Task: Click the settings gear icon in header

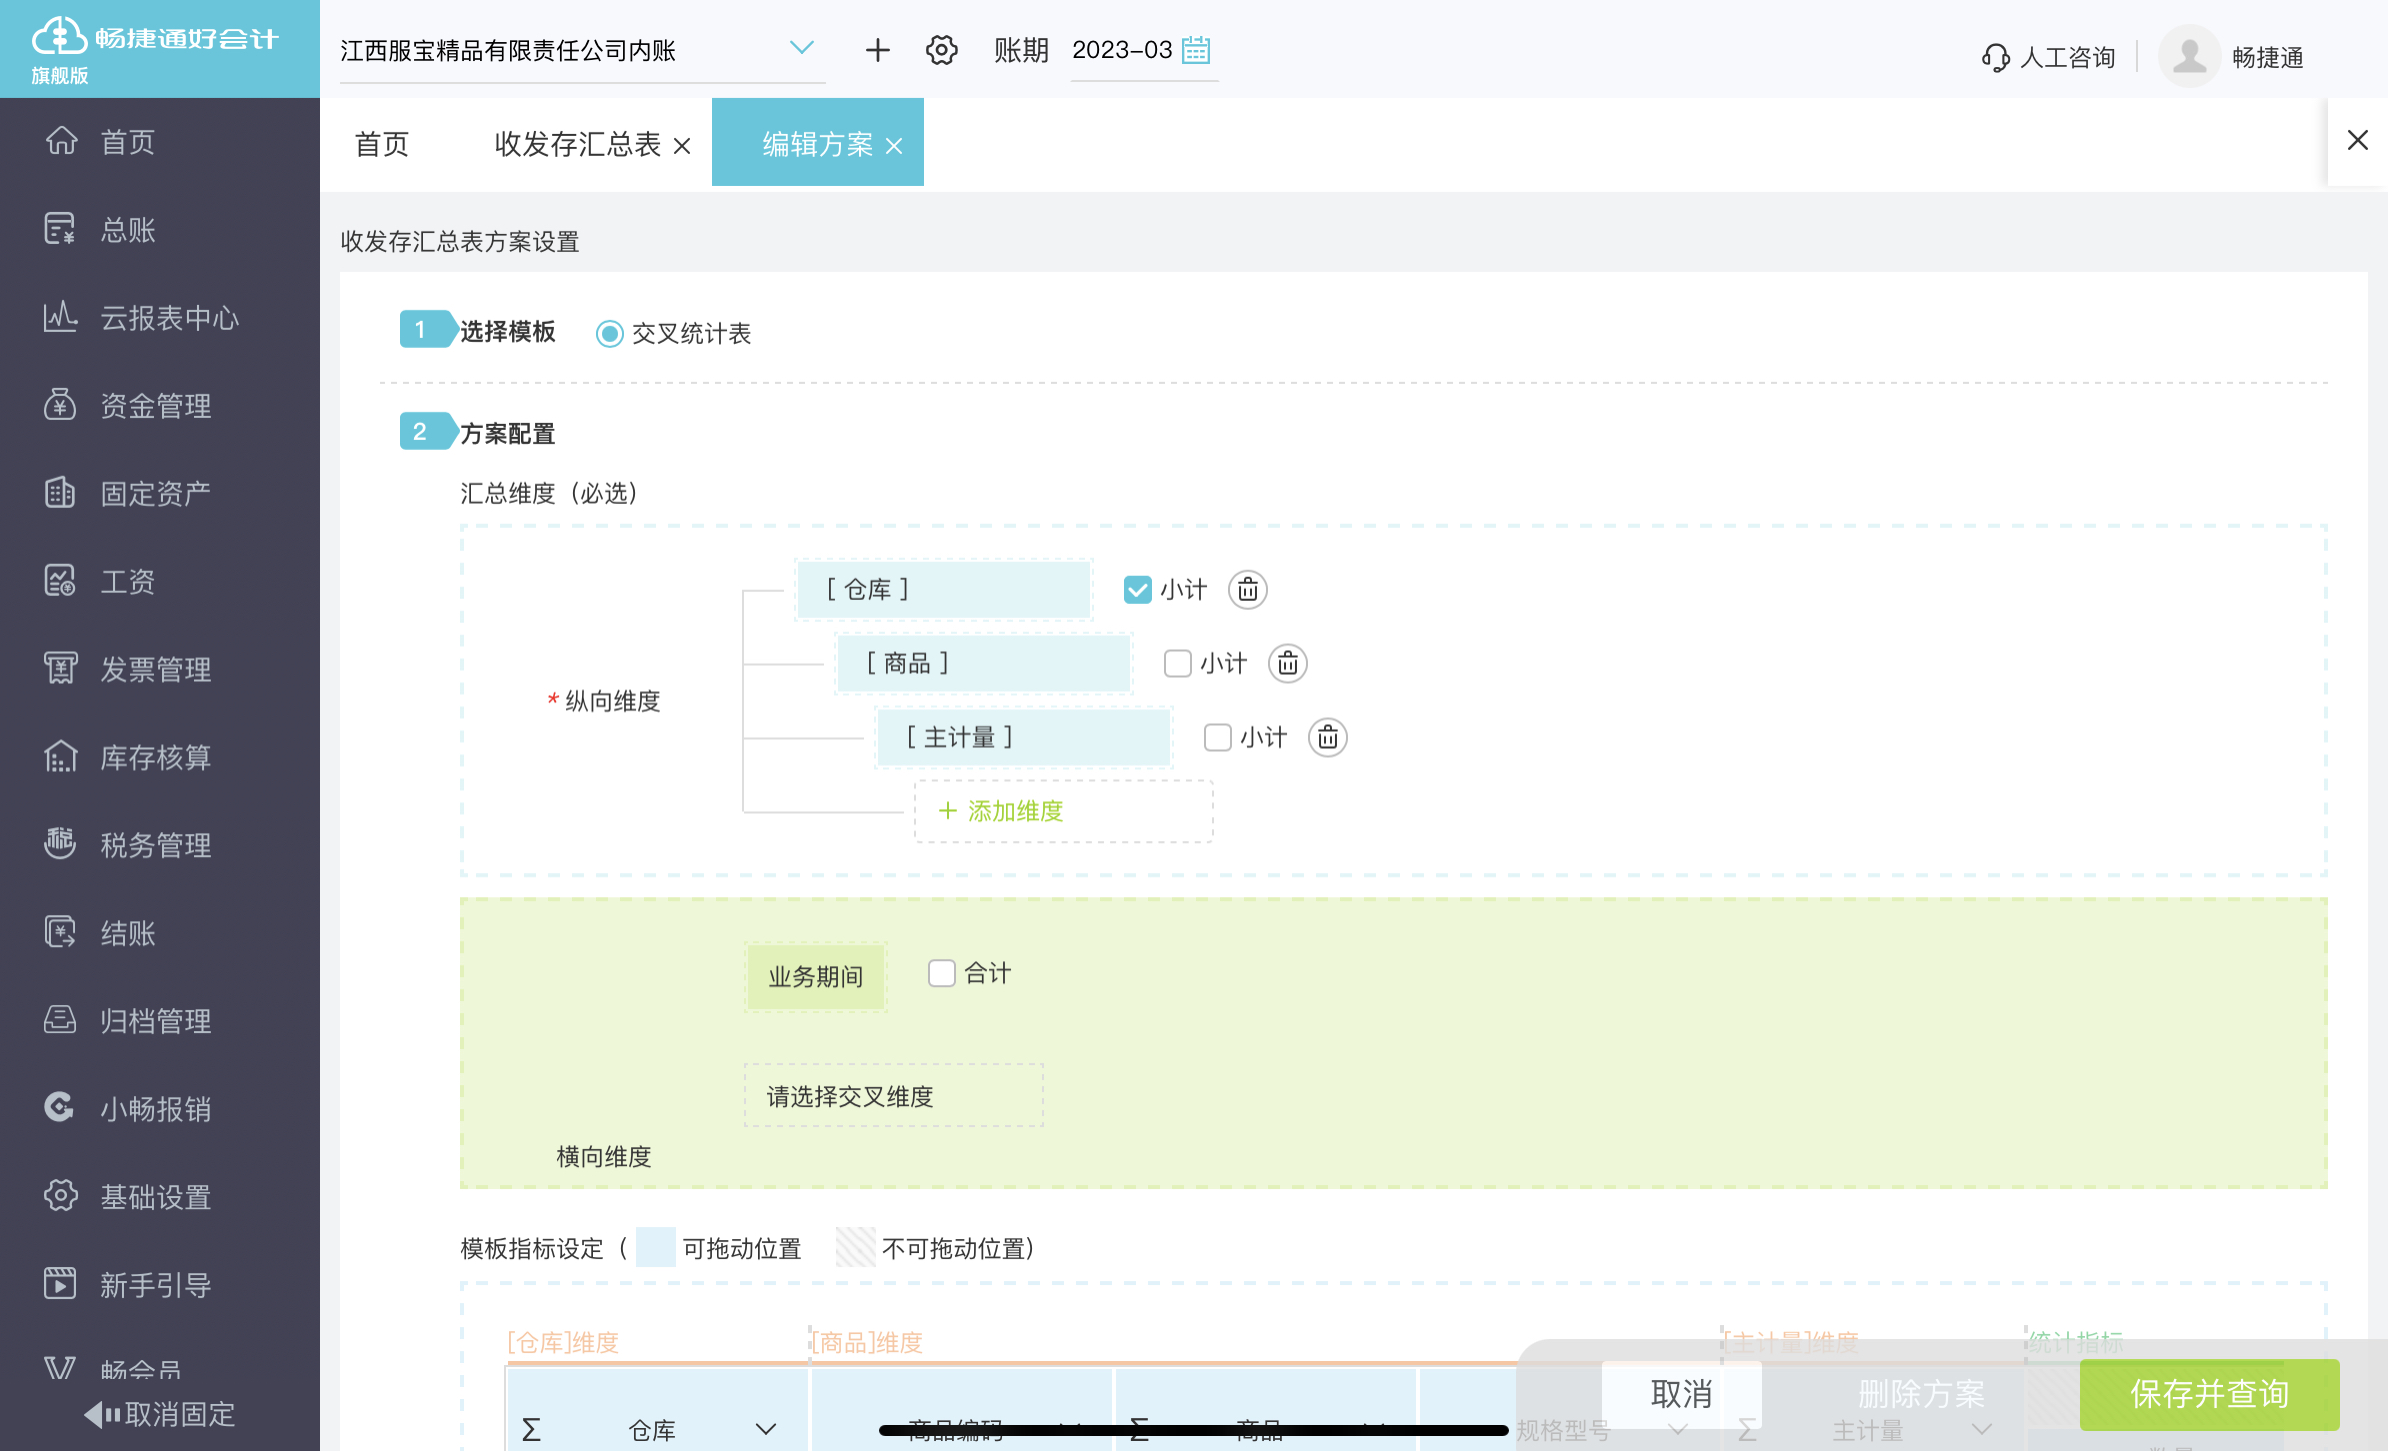Action: tap(942, 49)
